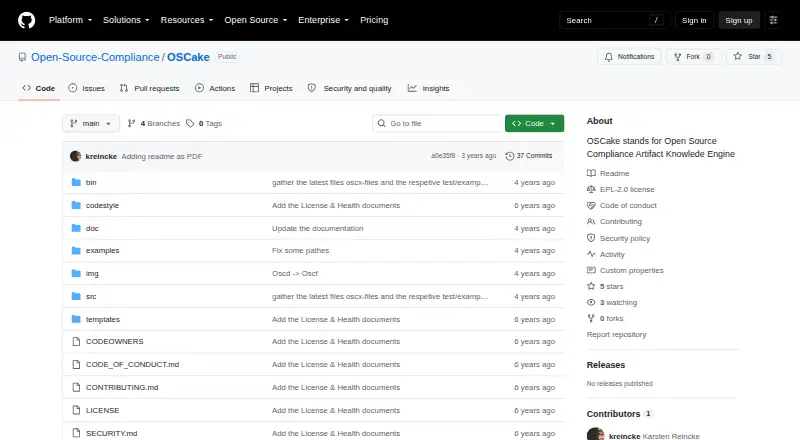This screenshot has height=440, width=800.
Task: Open the bin folder
Action: tap(91, 182)
